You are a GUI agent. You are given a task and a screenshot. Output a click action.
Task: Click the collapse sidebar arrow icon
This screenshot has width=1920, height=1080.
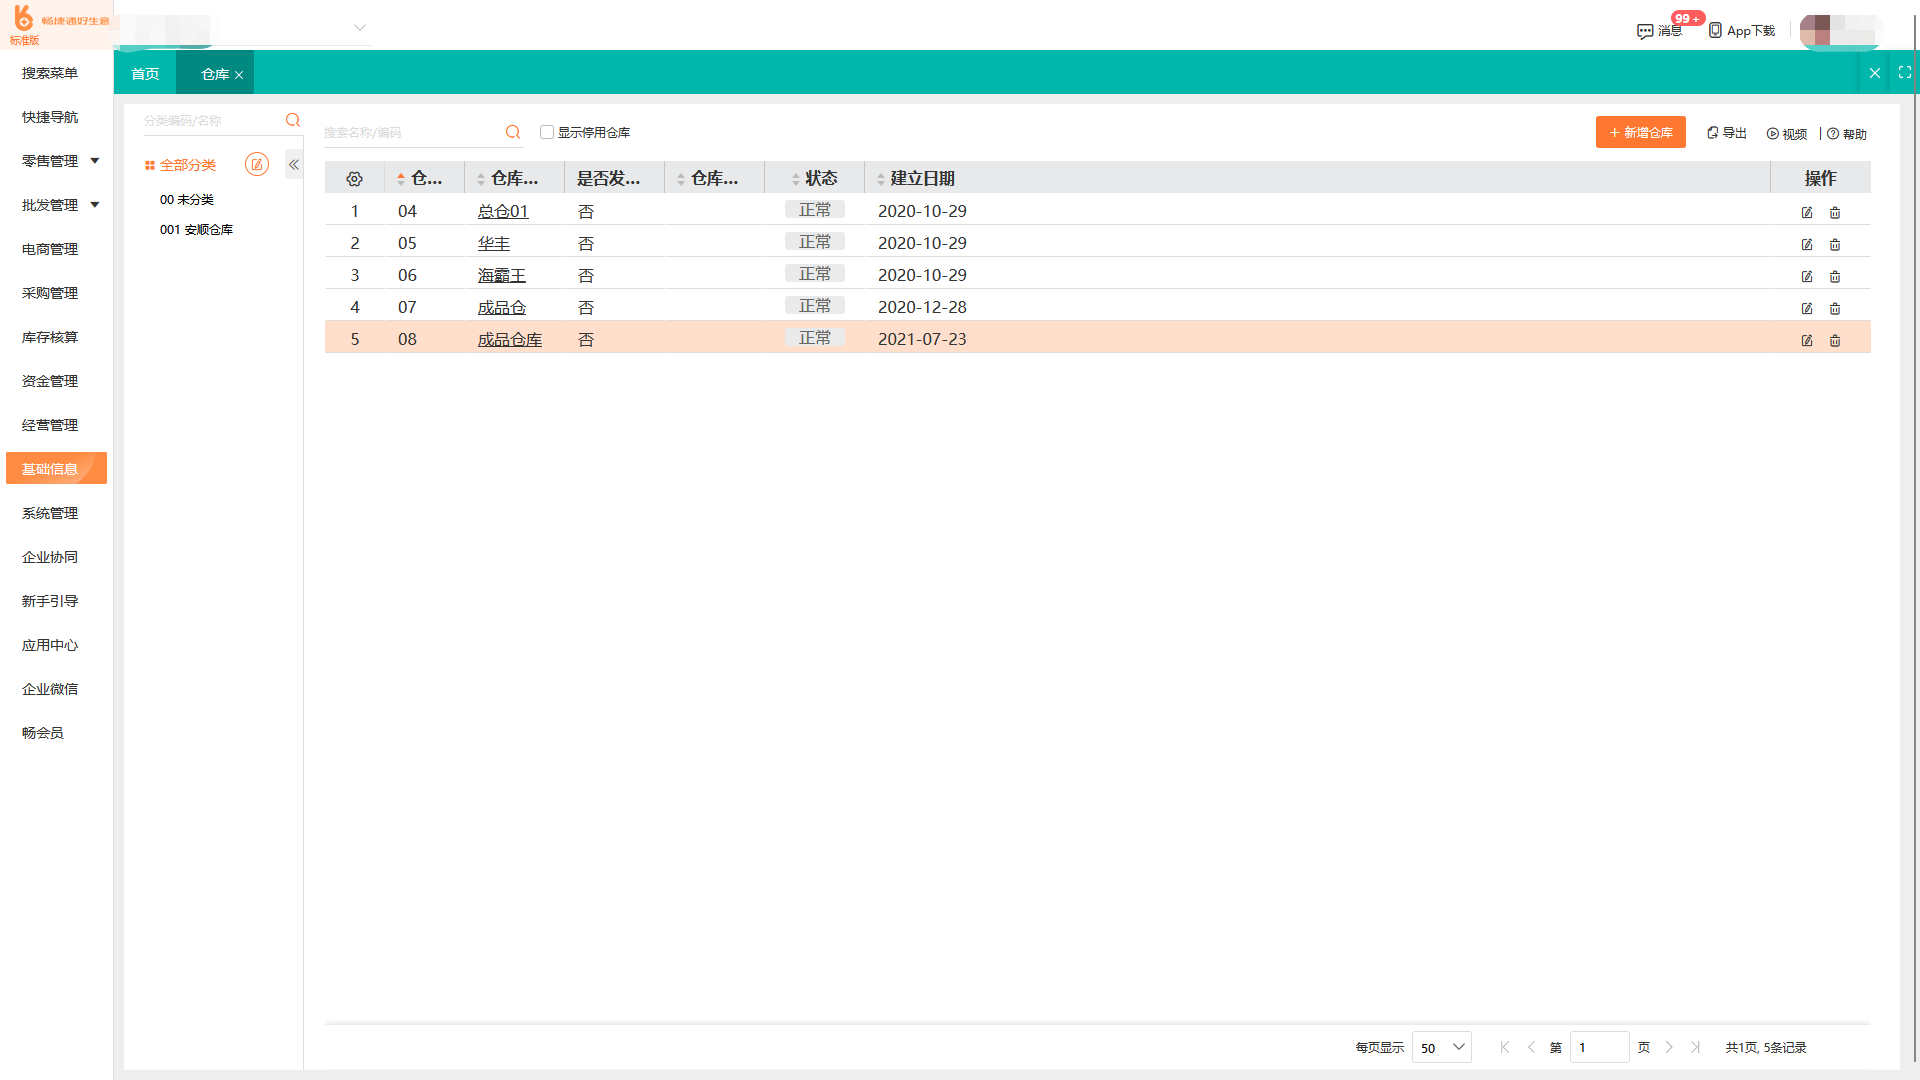[x=294, y=165]
